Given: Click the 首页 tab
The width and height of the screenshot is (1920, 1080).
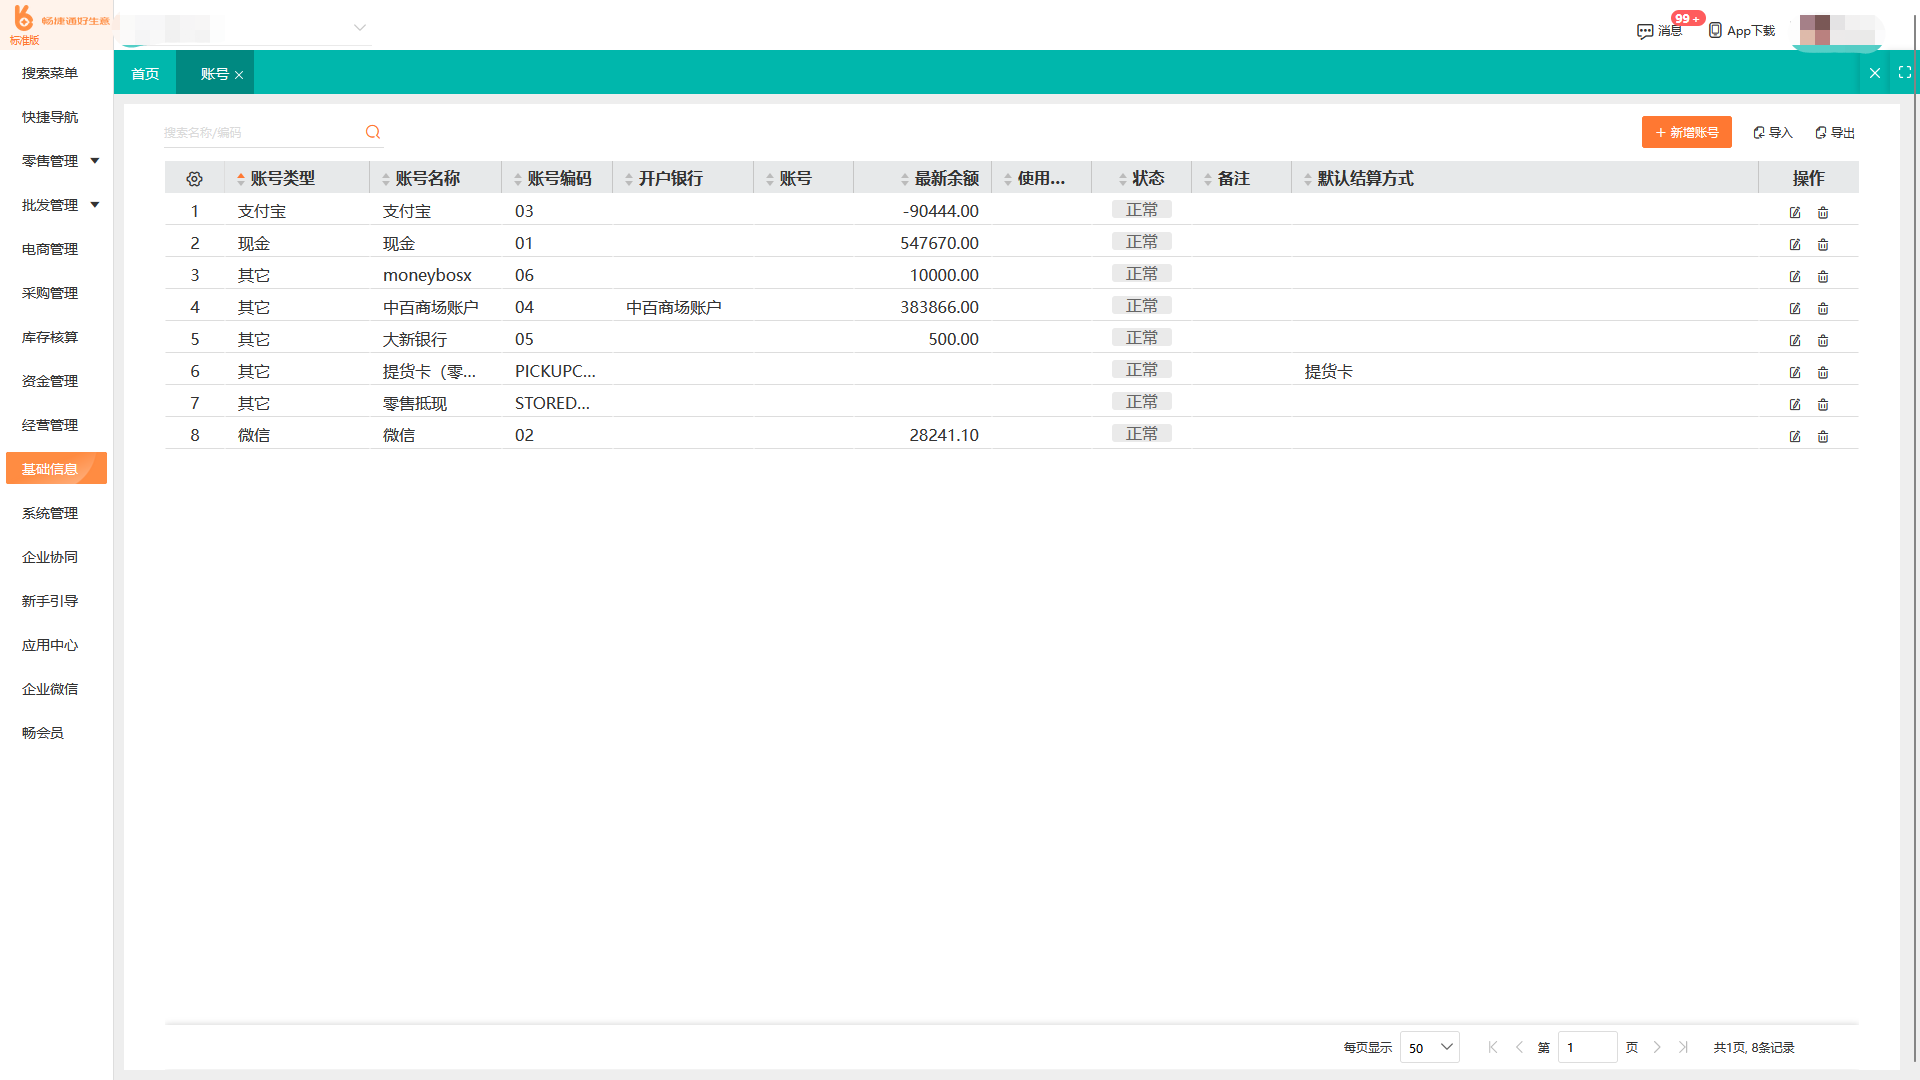Looking at the screenshot, I should tap(145, 74).
